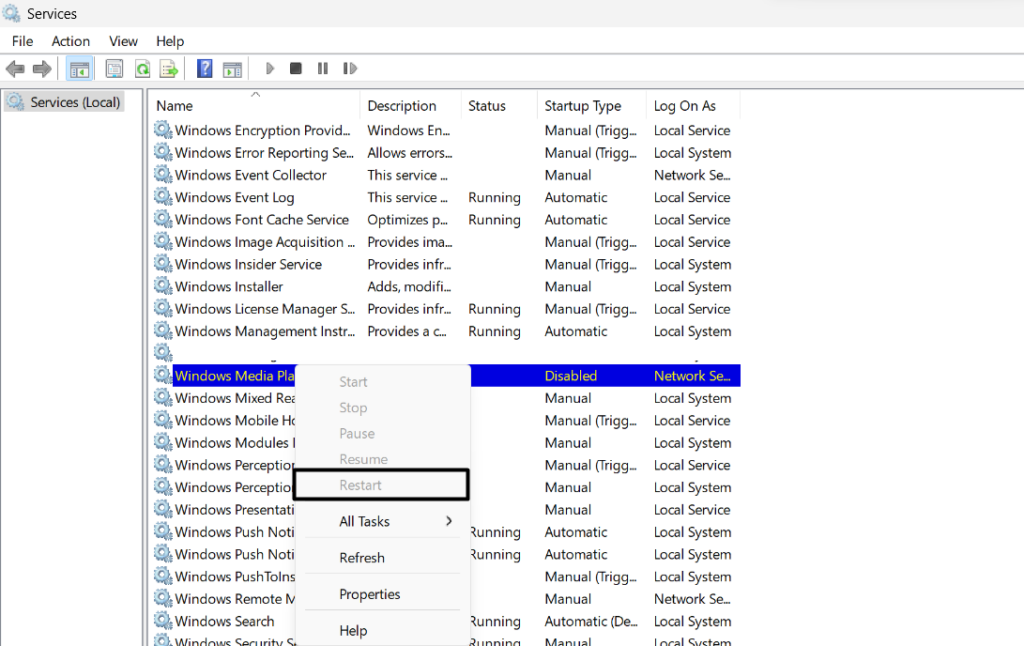This screenshot has width=1024, height=646.
Task: Click the Forward navigation arrow
Action: [40, 68]
